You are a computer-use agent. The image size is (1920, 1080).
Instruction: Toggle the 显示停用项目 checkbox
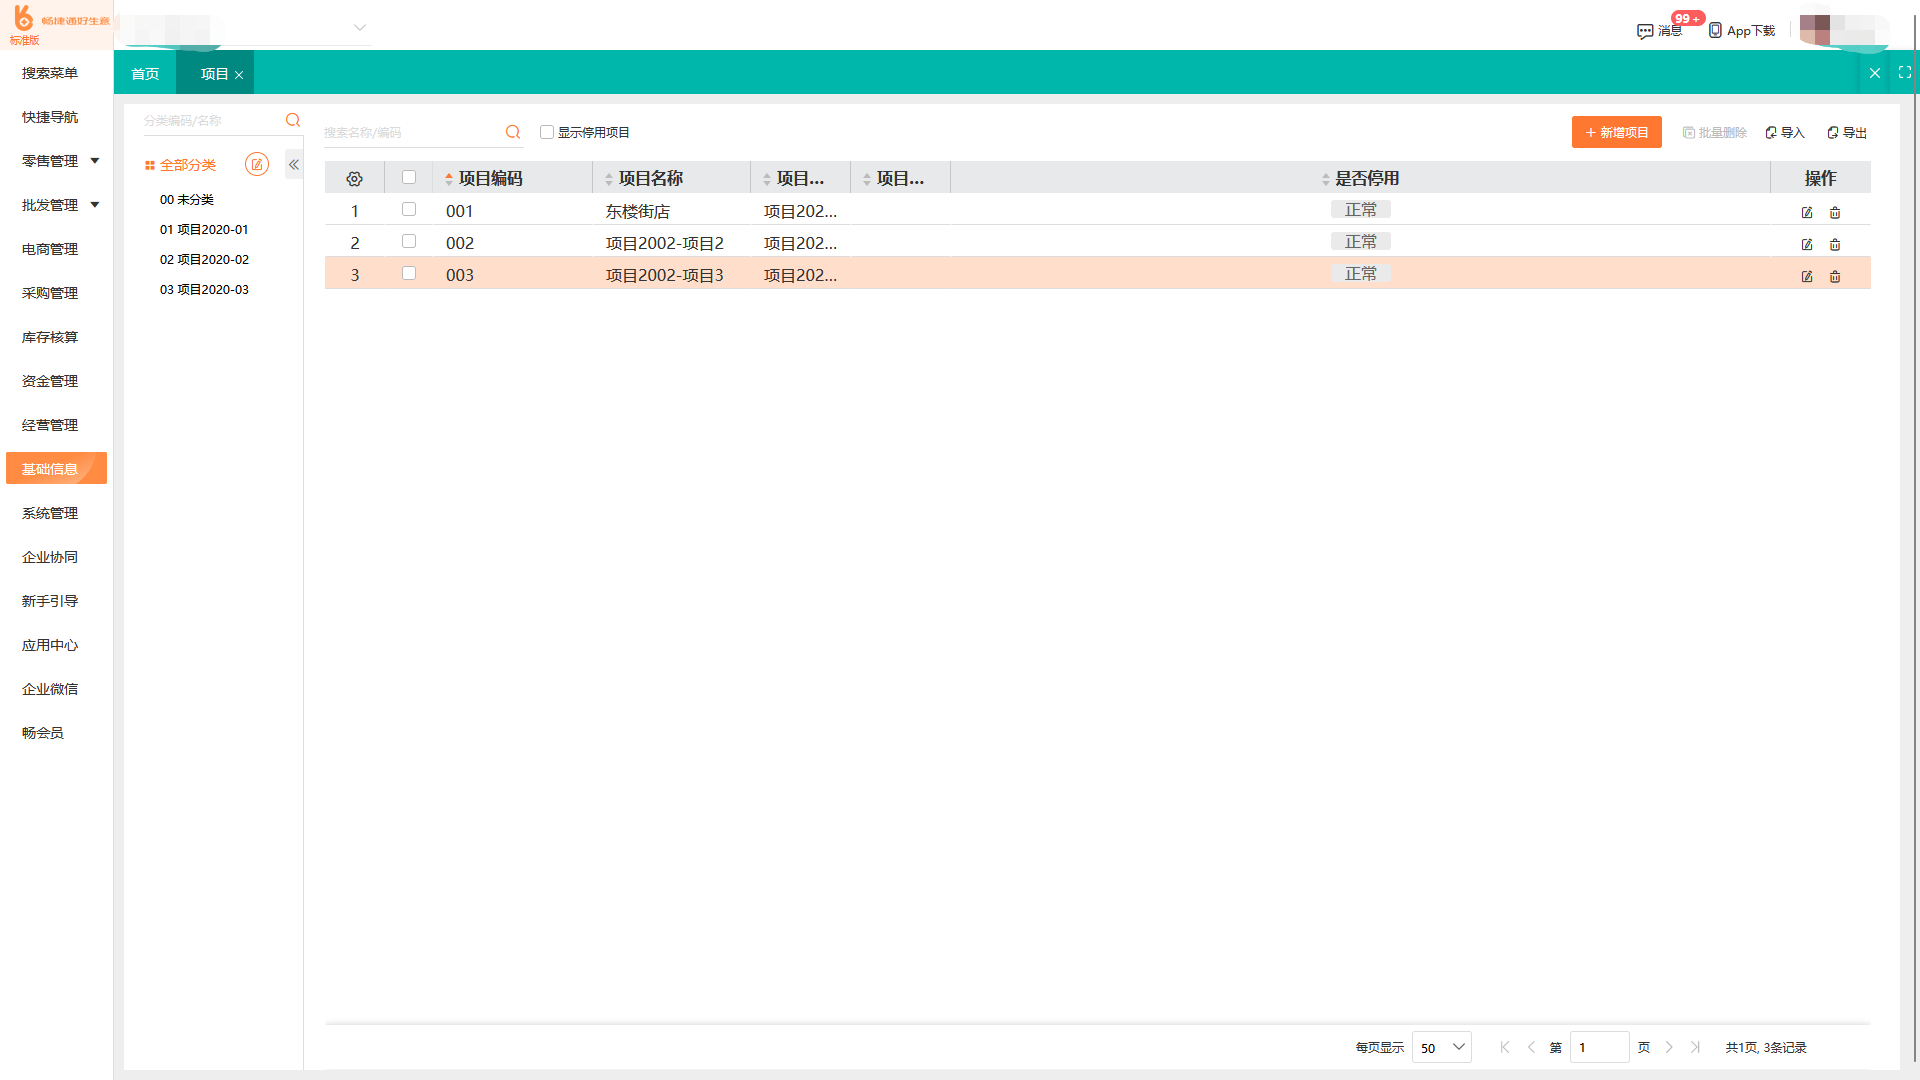[x=546, y=132]
